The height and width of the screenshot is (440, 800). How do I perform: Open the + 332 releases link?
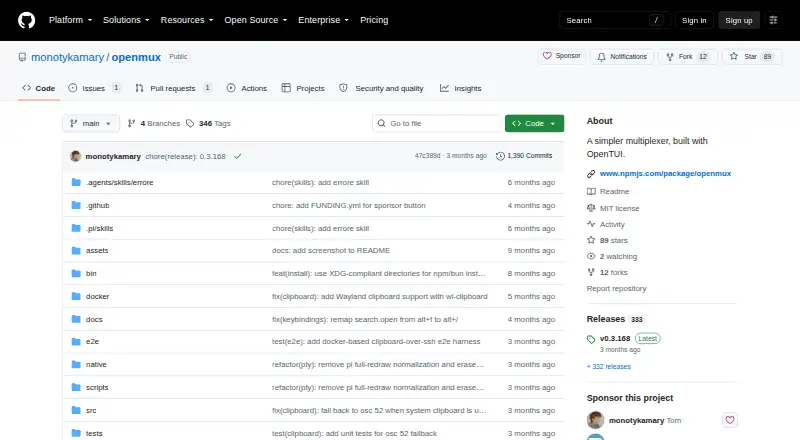click(x=609, y=366)
